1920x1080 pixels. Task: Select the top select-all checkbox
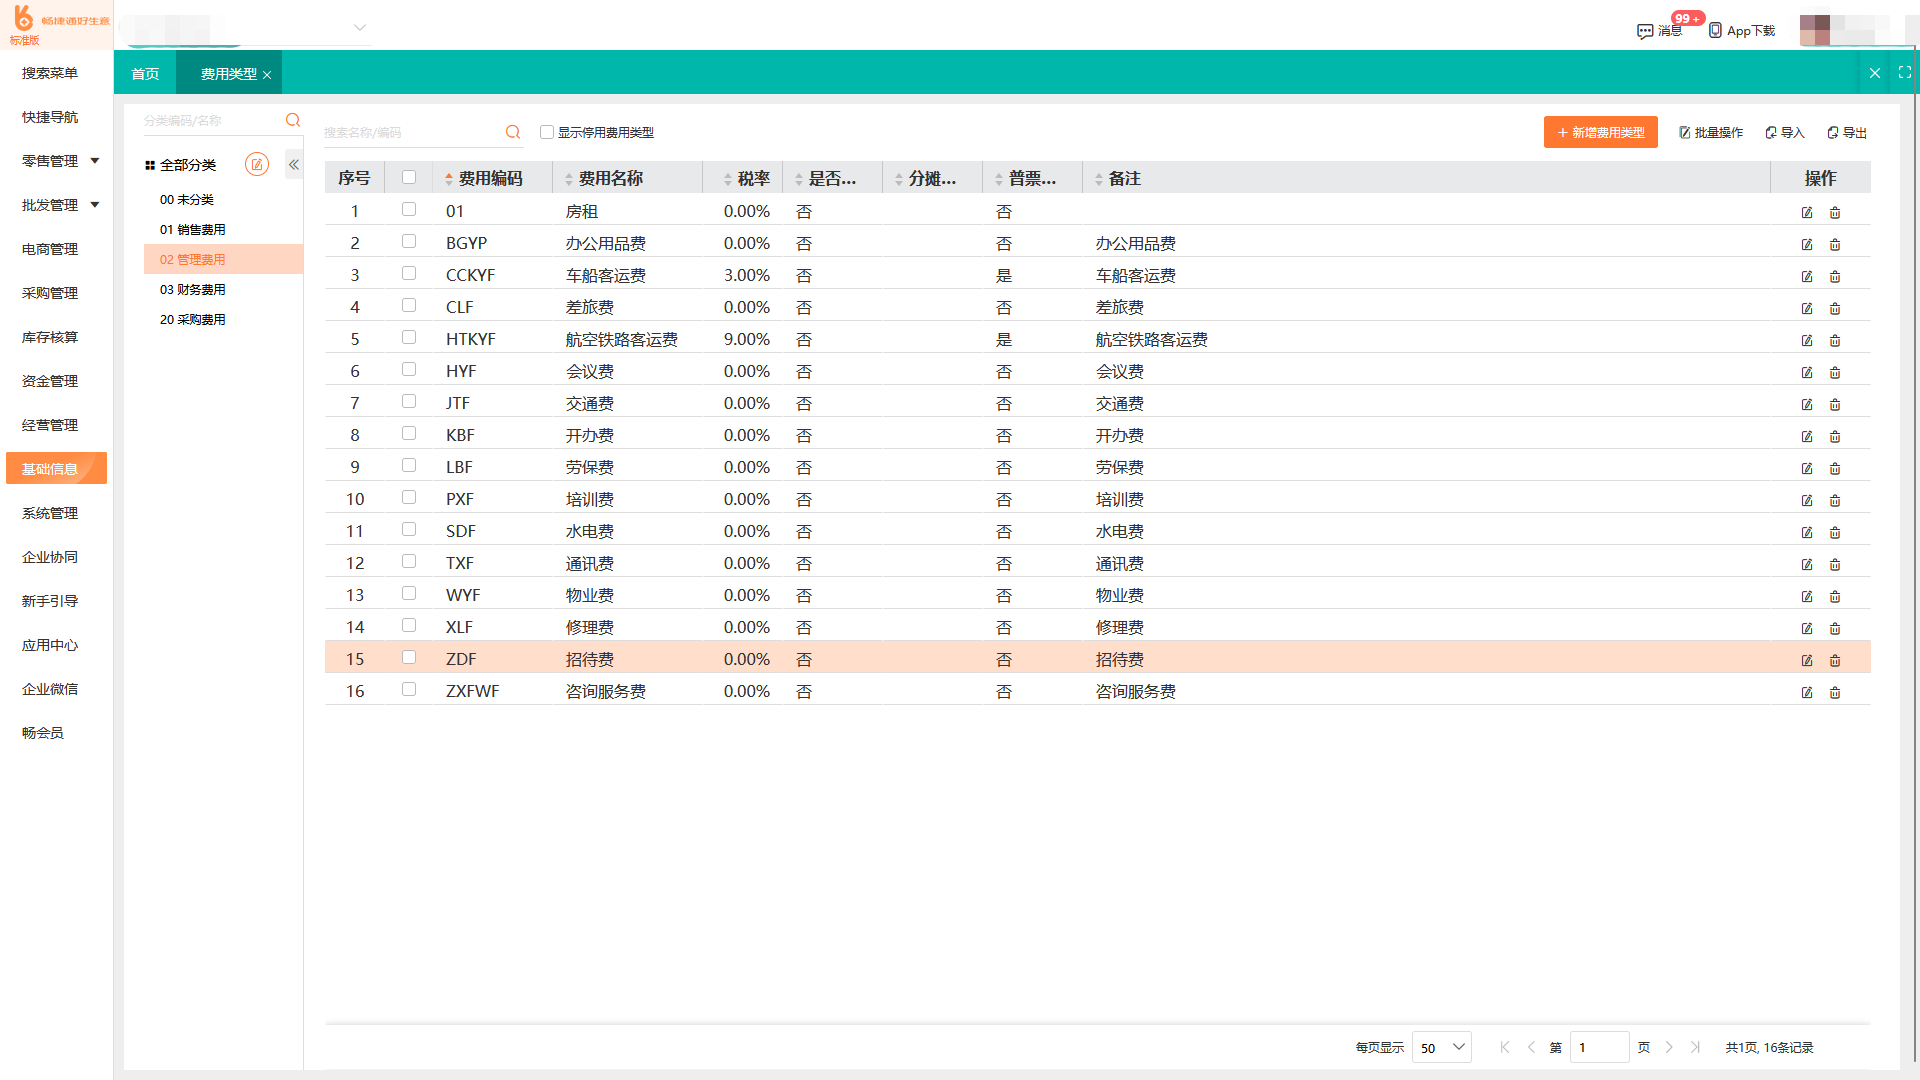point(409,177)
